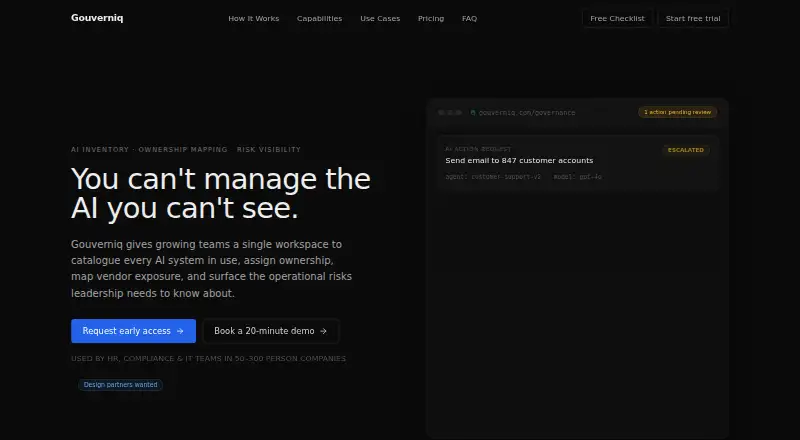Click the Design partners wanted badge
800x440 pixels.
pos(120,385)
